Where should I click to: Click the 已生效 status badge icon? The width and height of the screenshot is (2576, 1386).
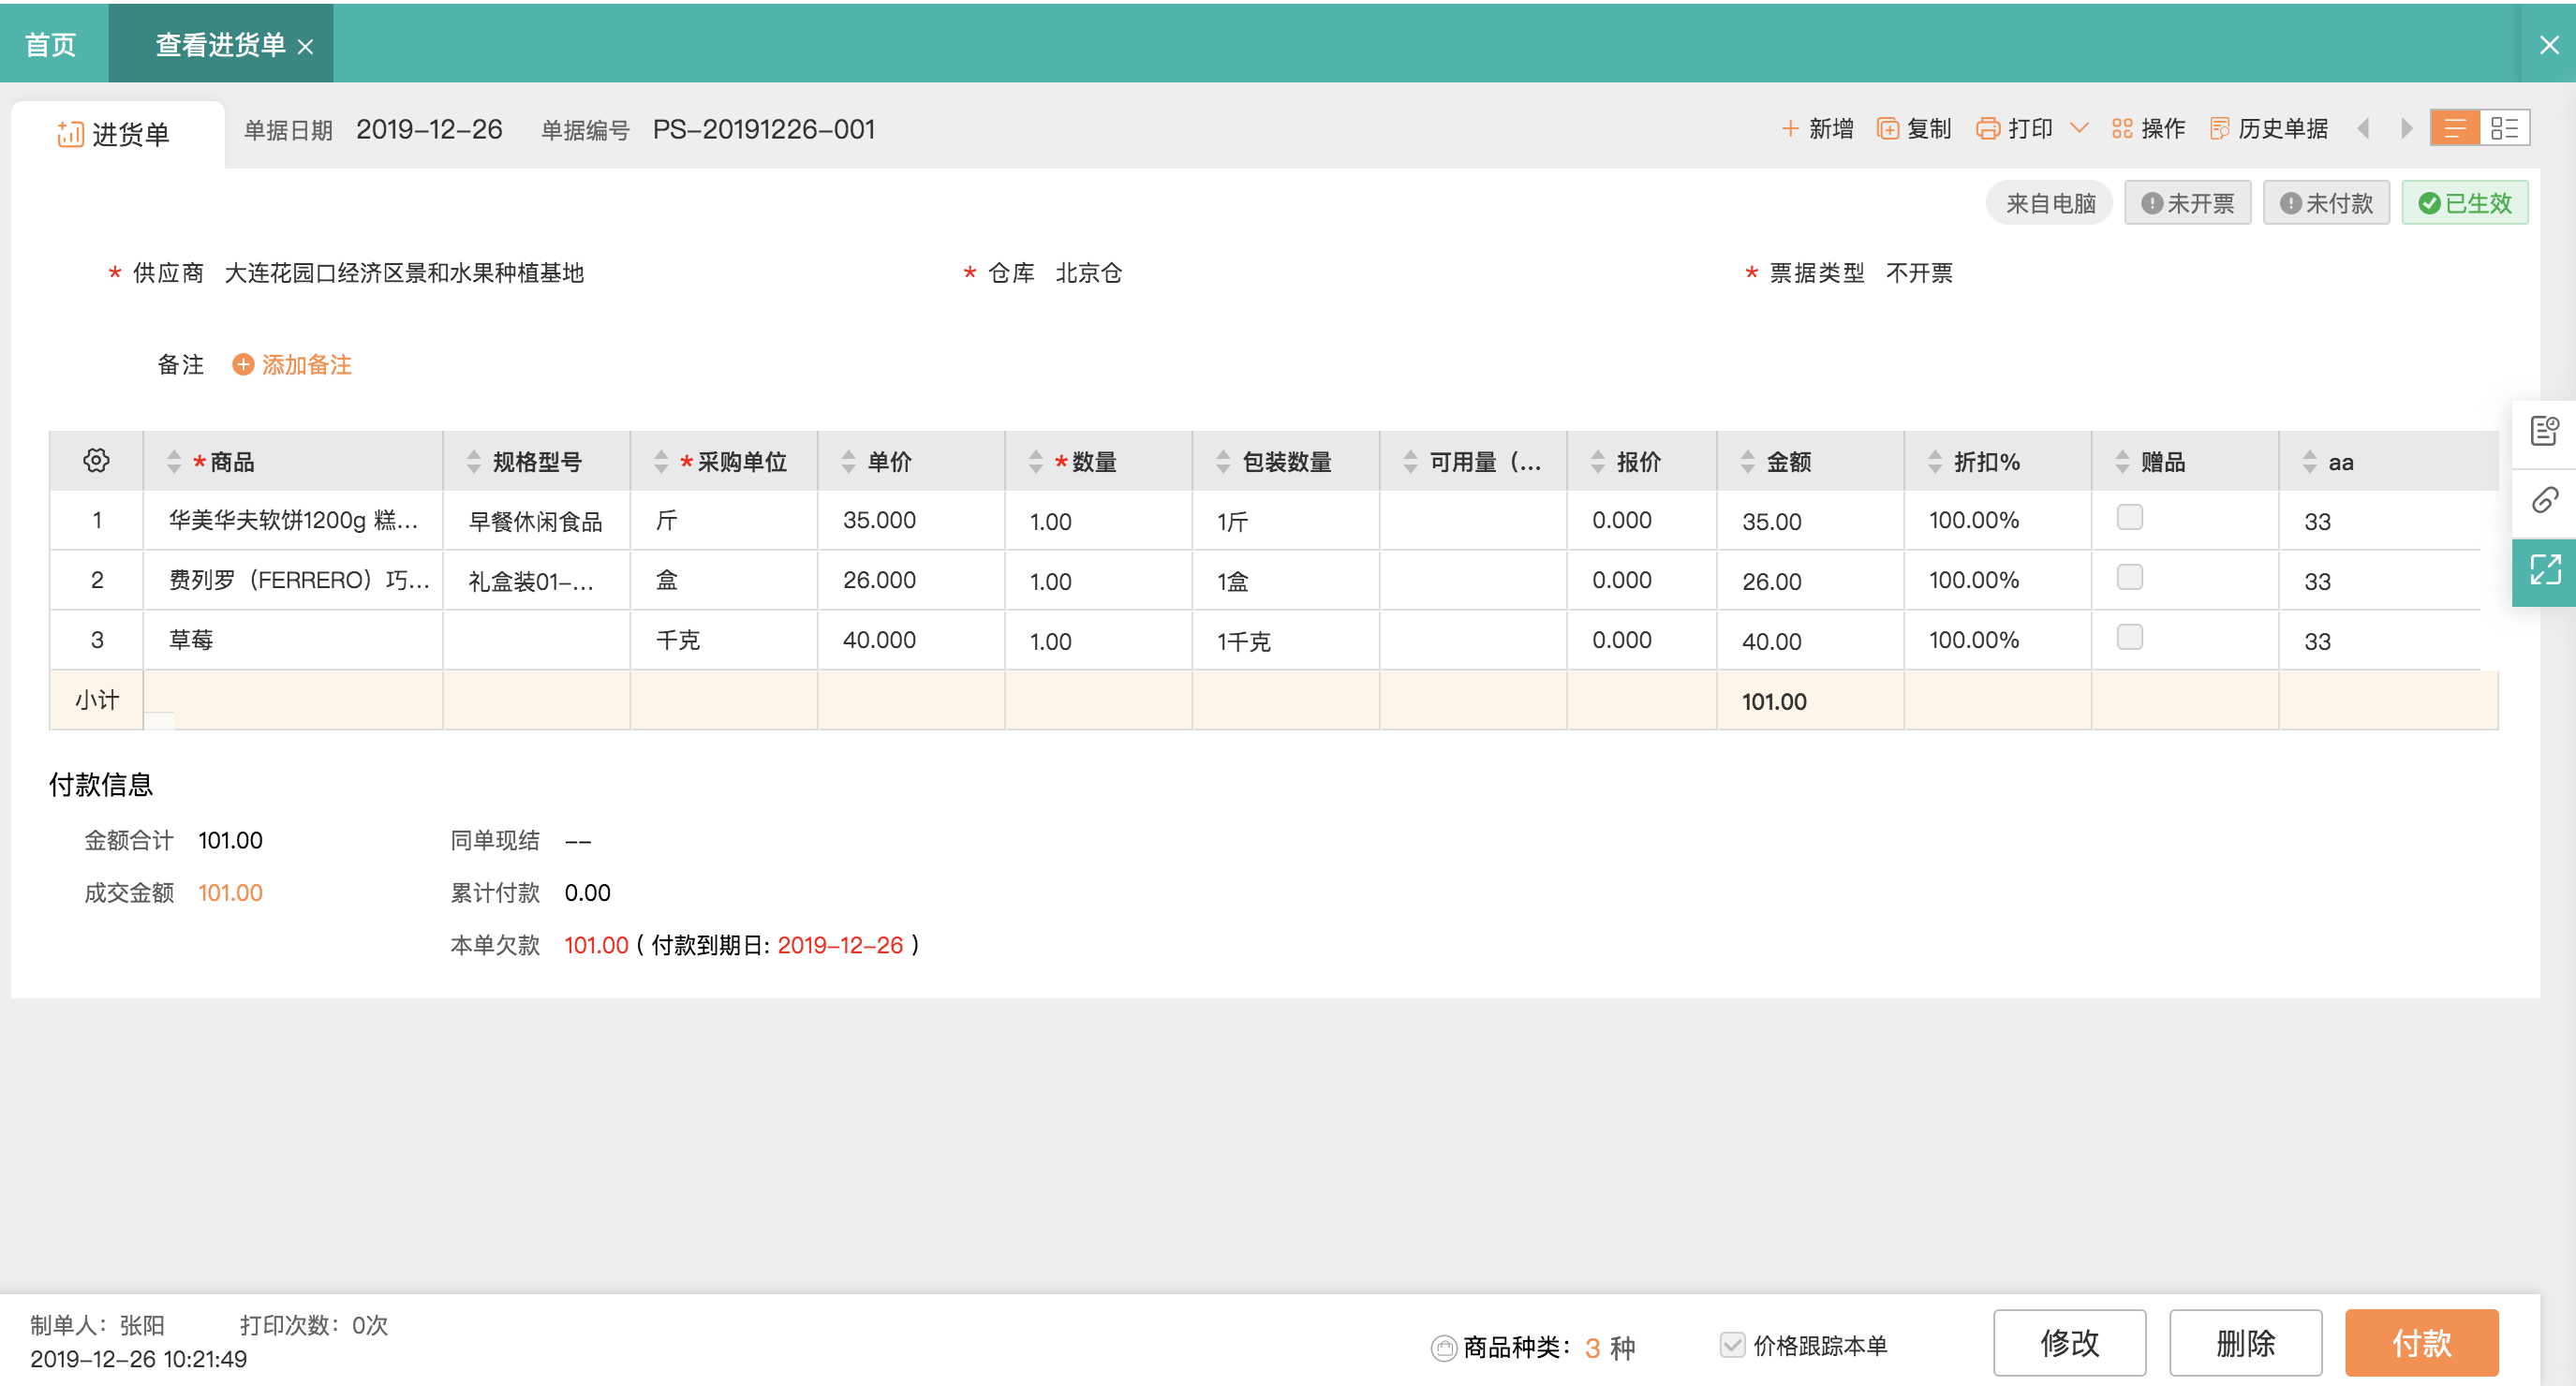coord(2424,205)
